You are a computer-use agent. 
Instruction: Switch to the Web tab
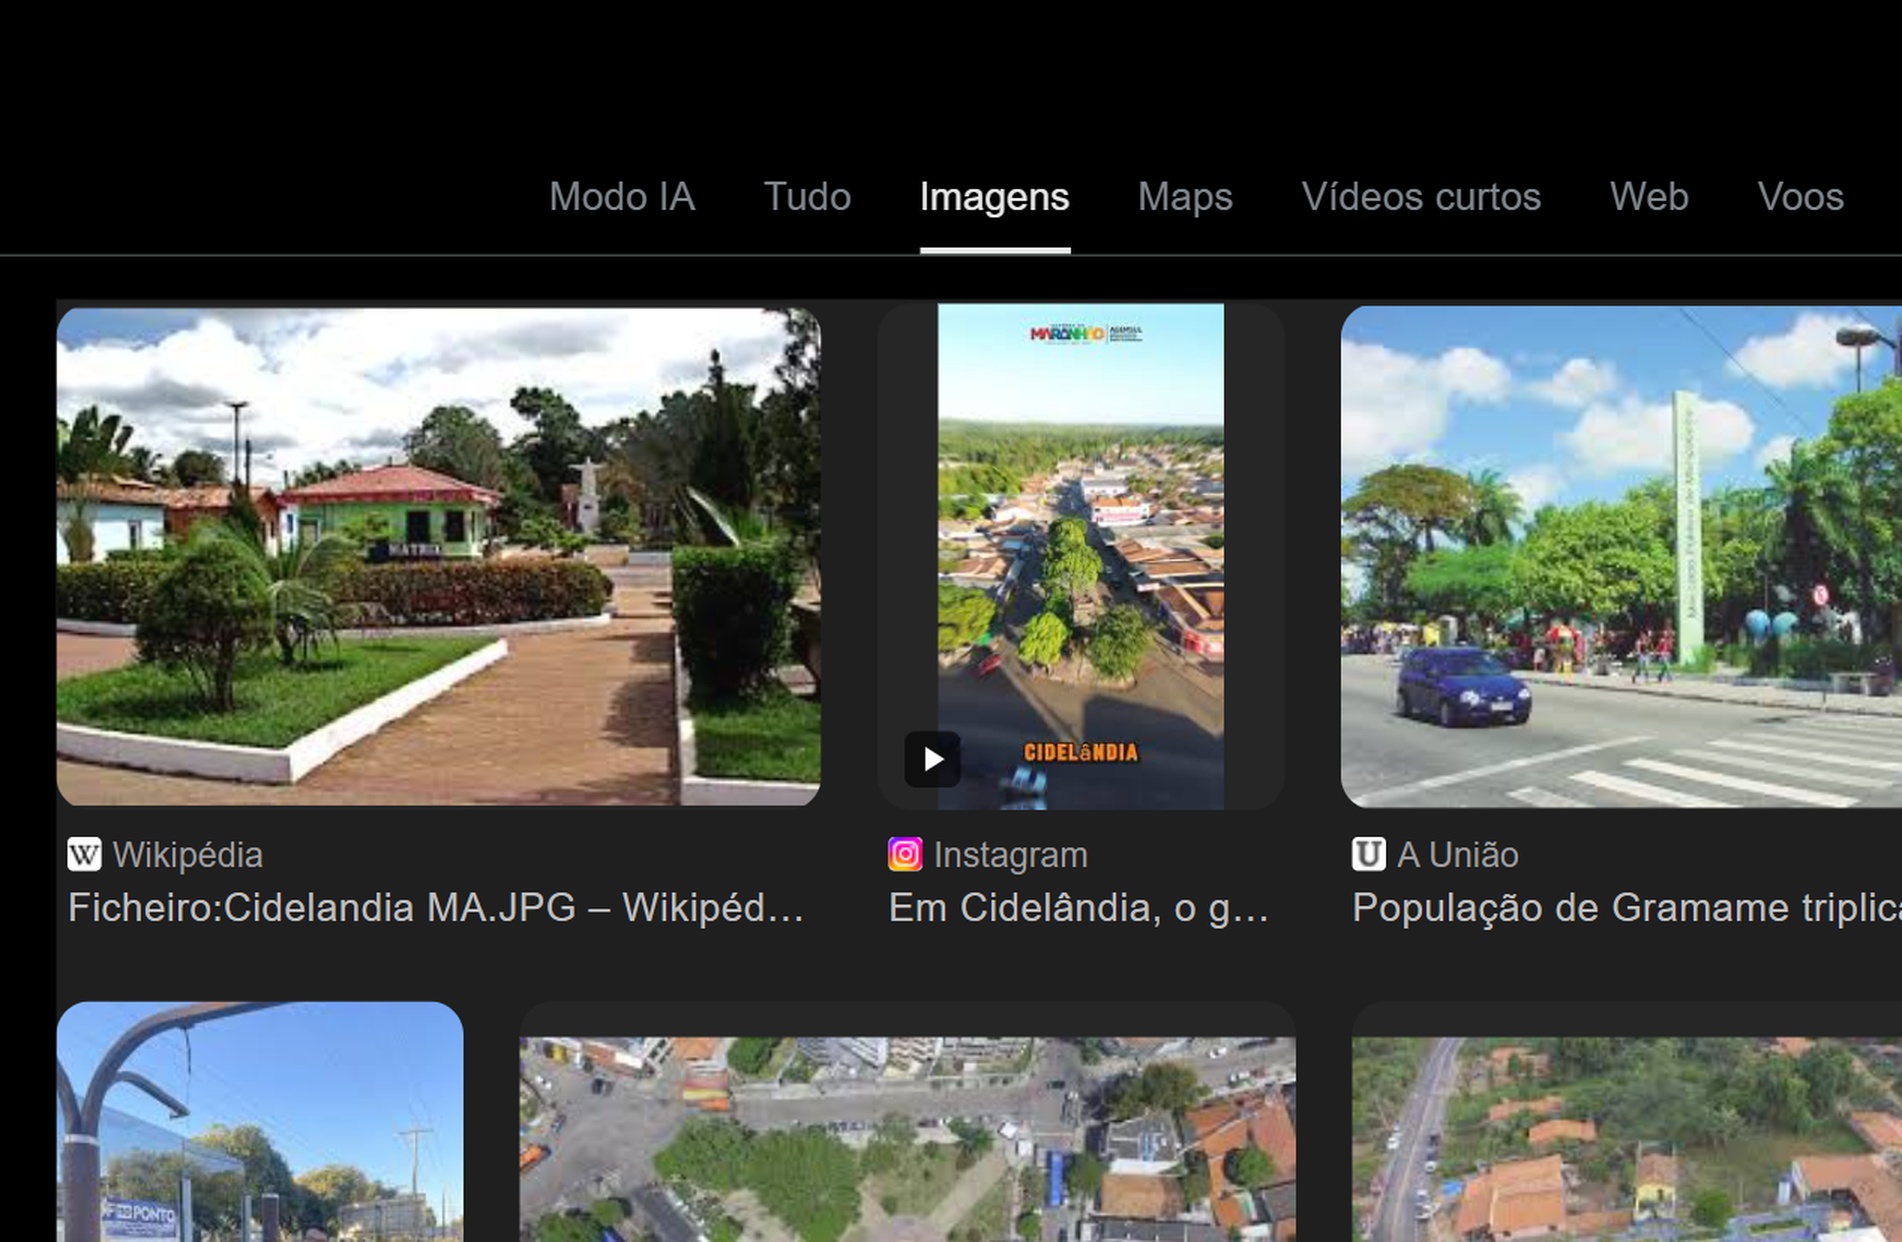point(1648,197)
